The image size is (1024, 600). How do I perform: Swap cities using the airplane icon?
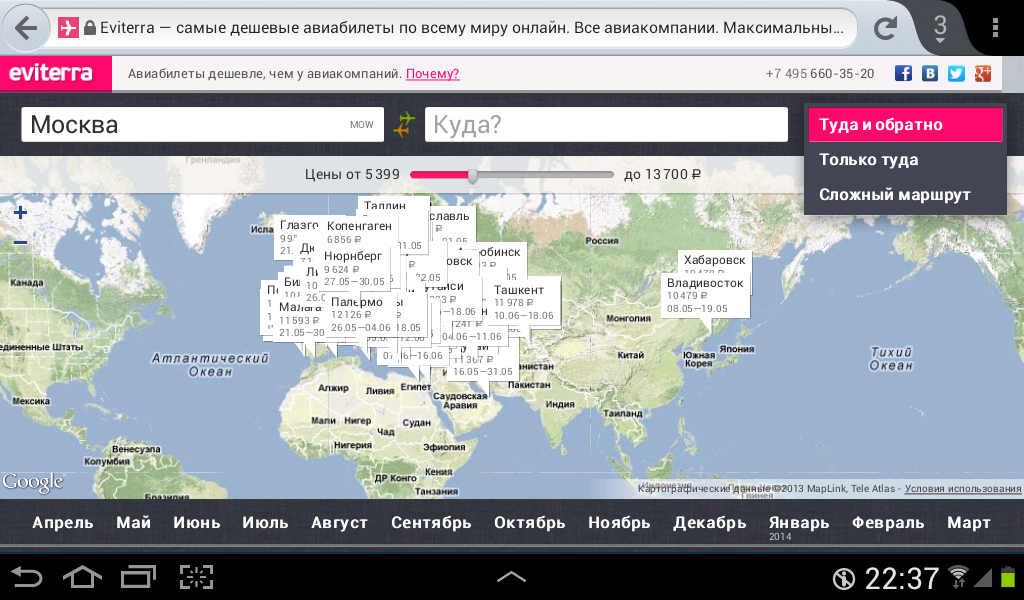click(x=404, y=125)
